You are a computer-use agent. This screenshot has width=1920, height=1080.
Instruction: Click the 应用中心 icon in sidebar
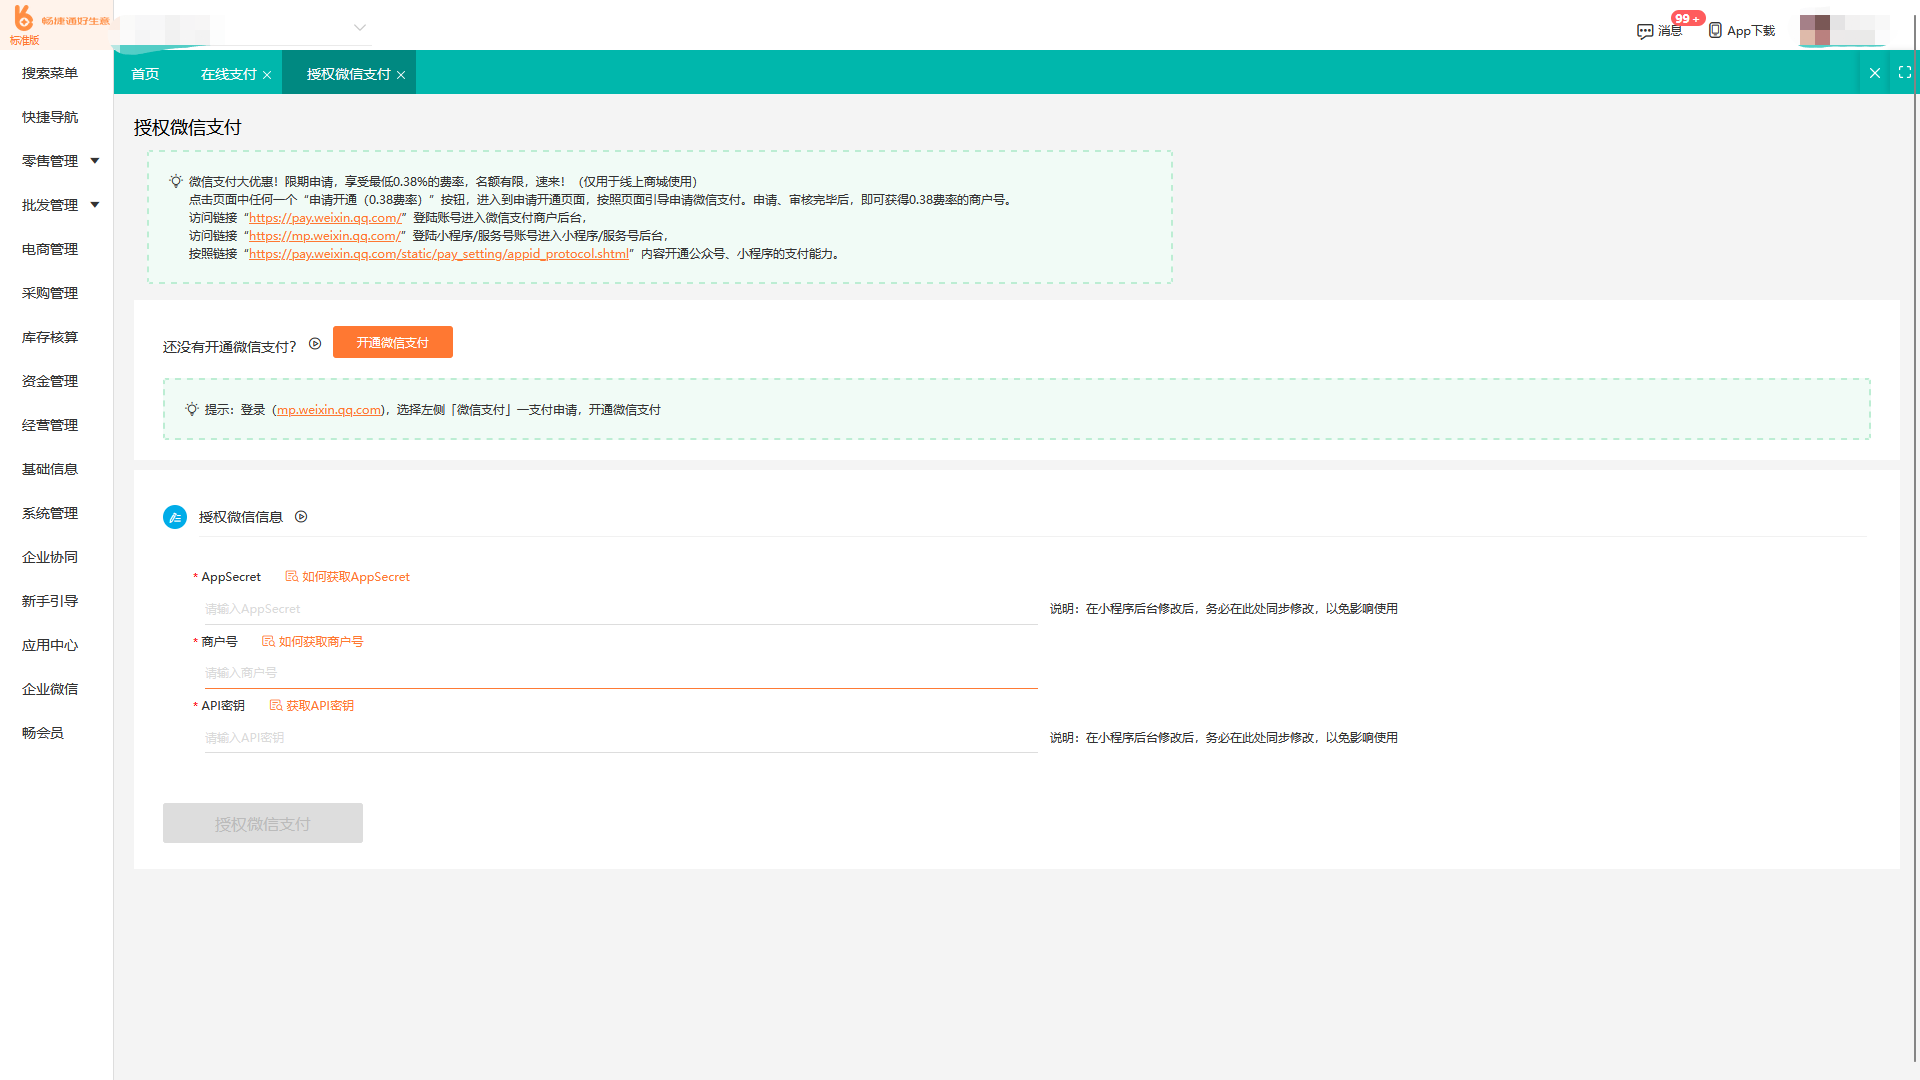[50, 645]
